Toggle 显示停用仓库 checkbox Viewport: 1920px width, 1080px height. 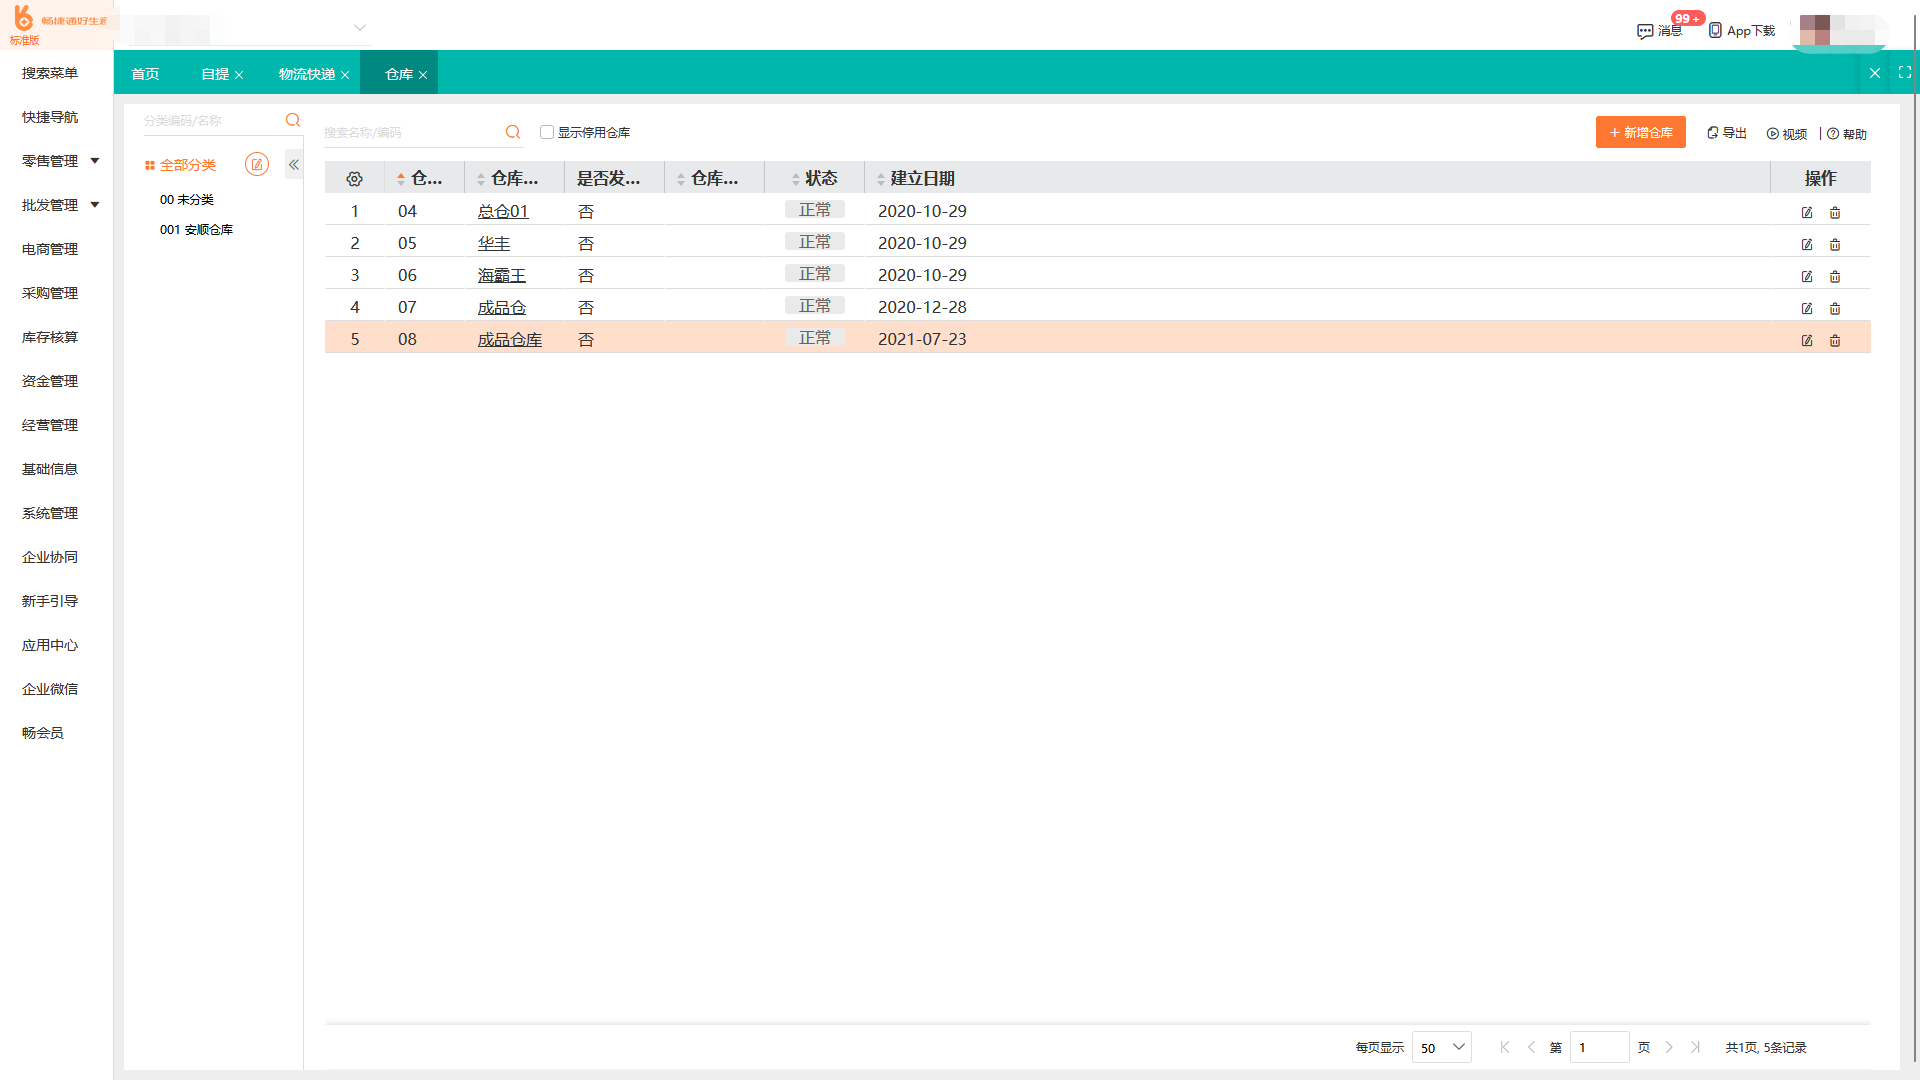pyautogui.click(x=546, y=132)
